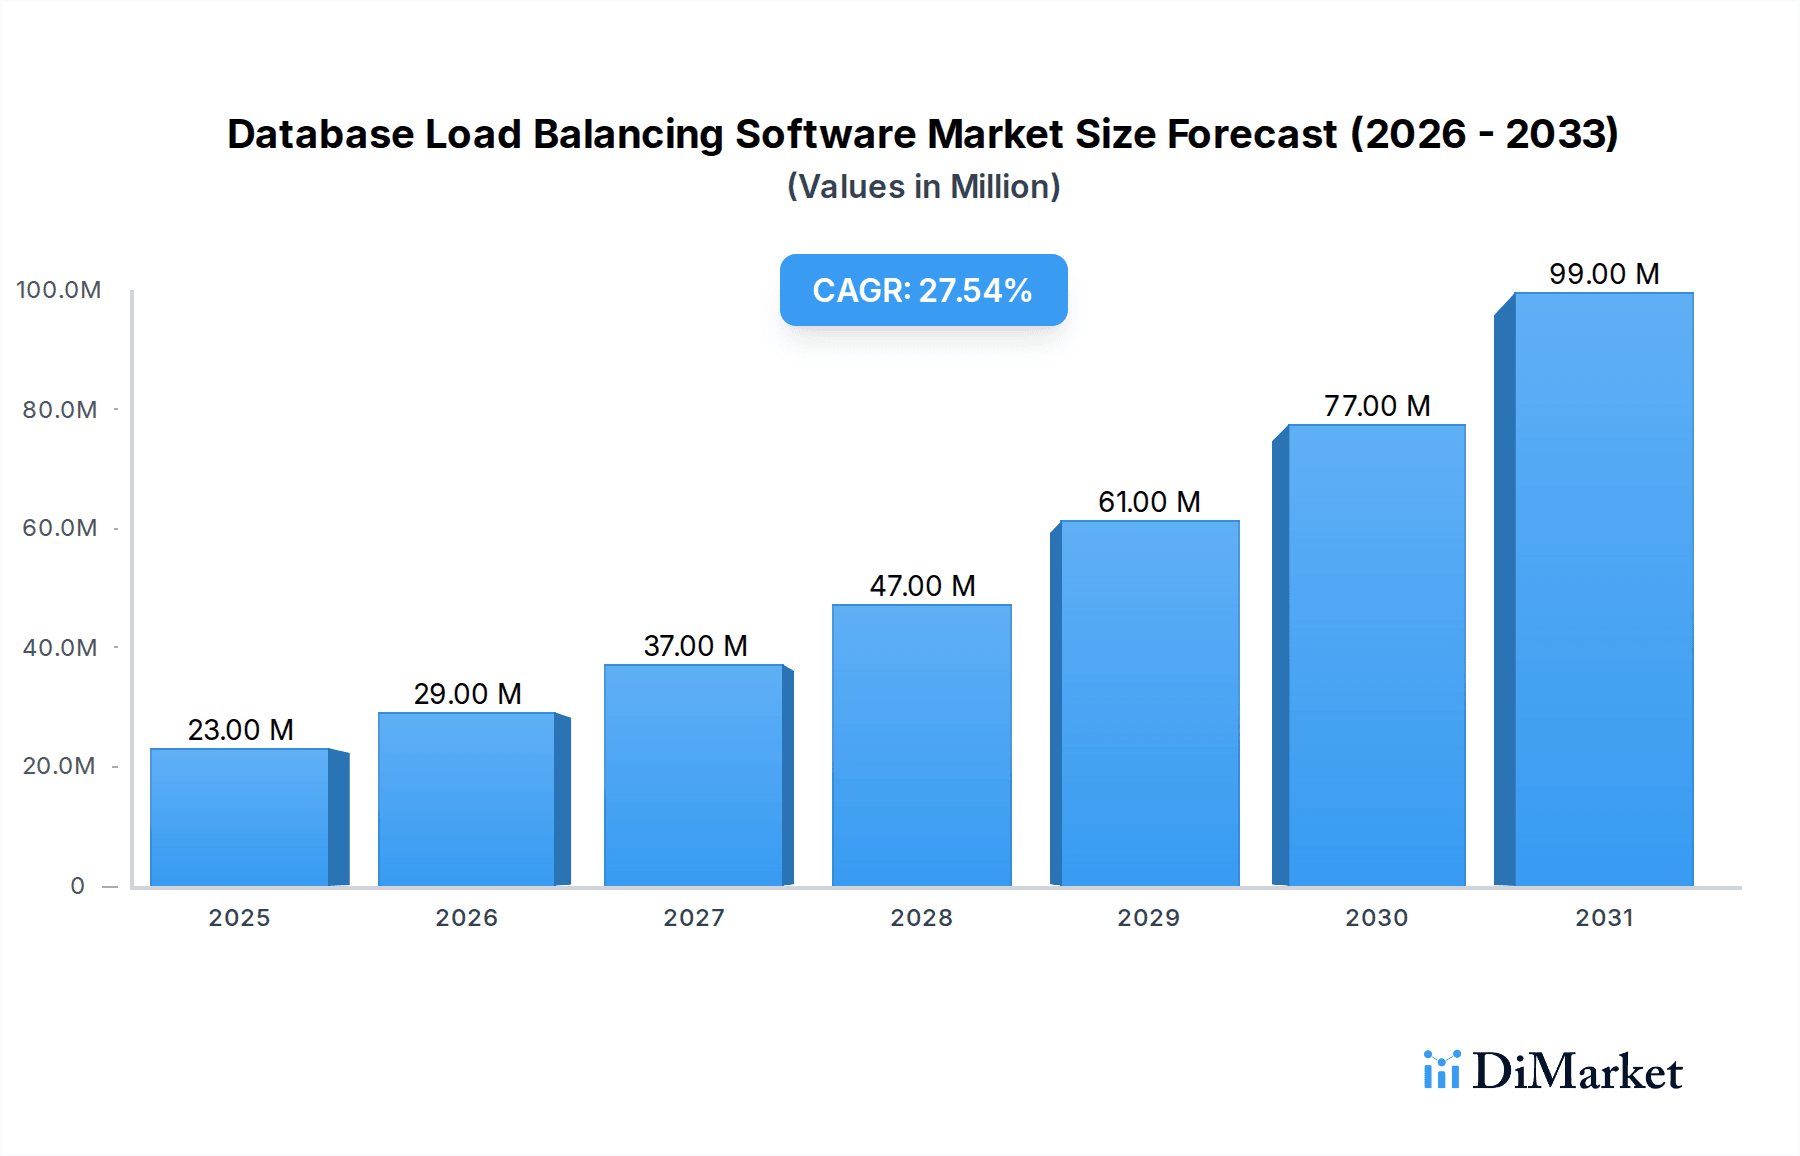Click the 2028 x-axis label
Screen dimensions: 1800x1156
pos(922,918)
